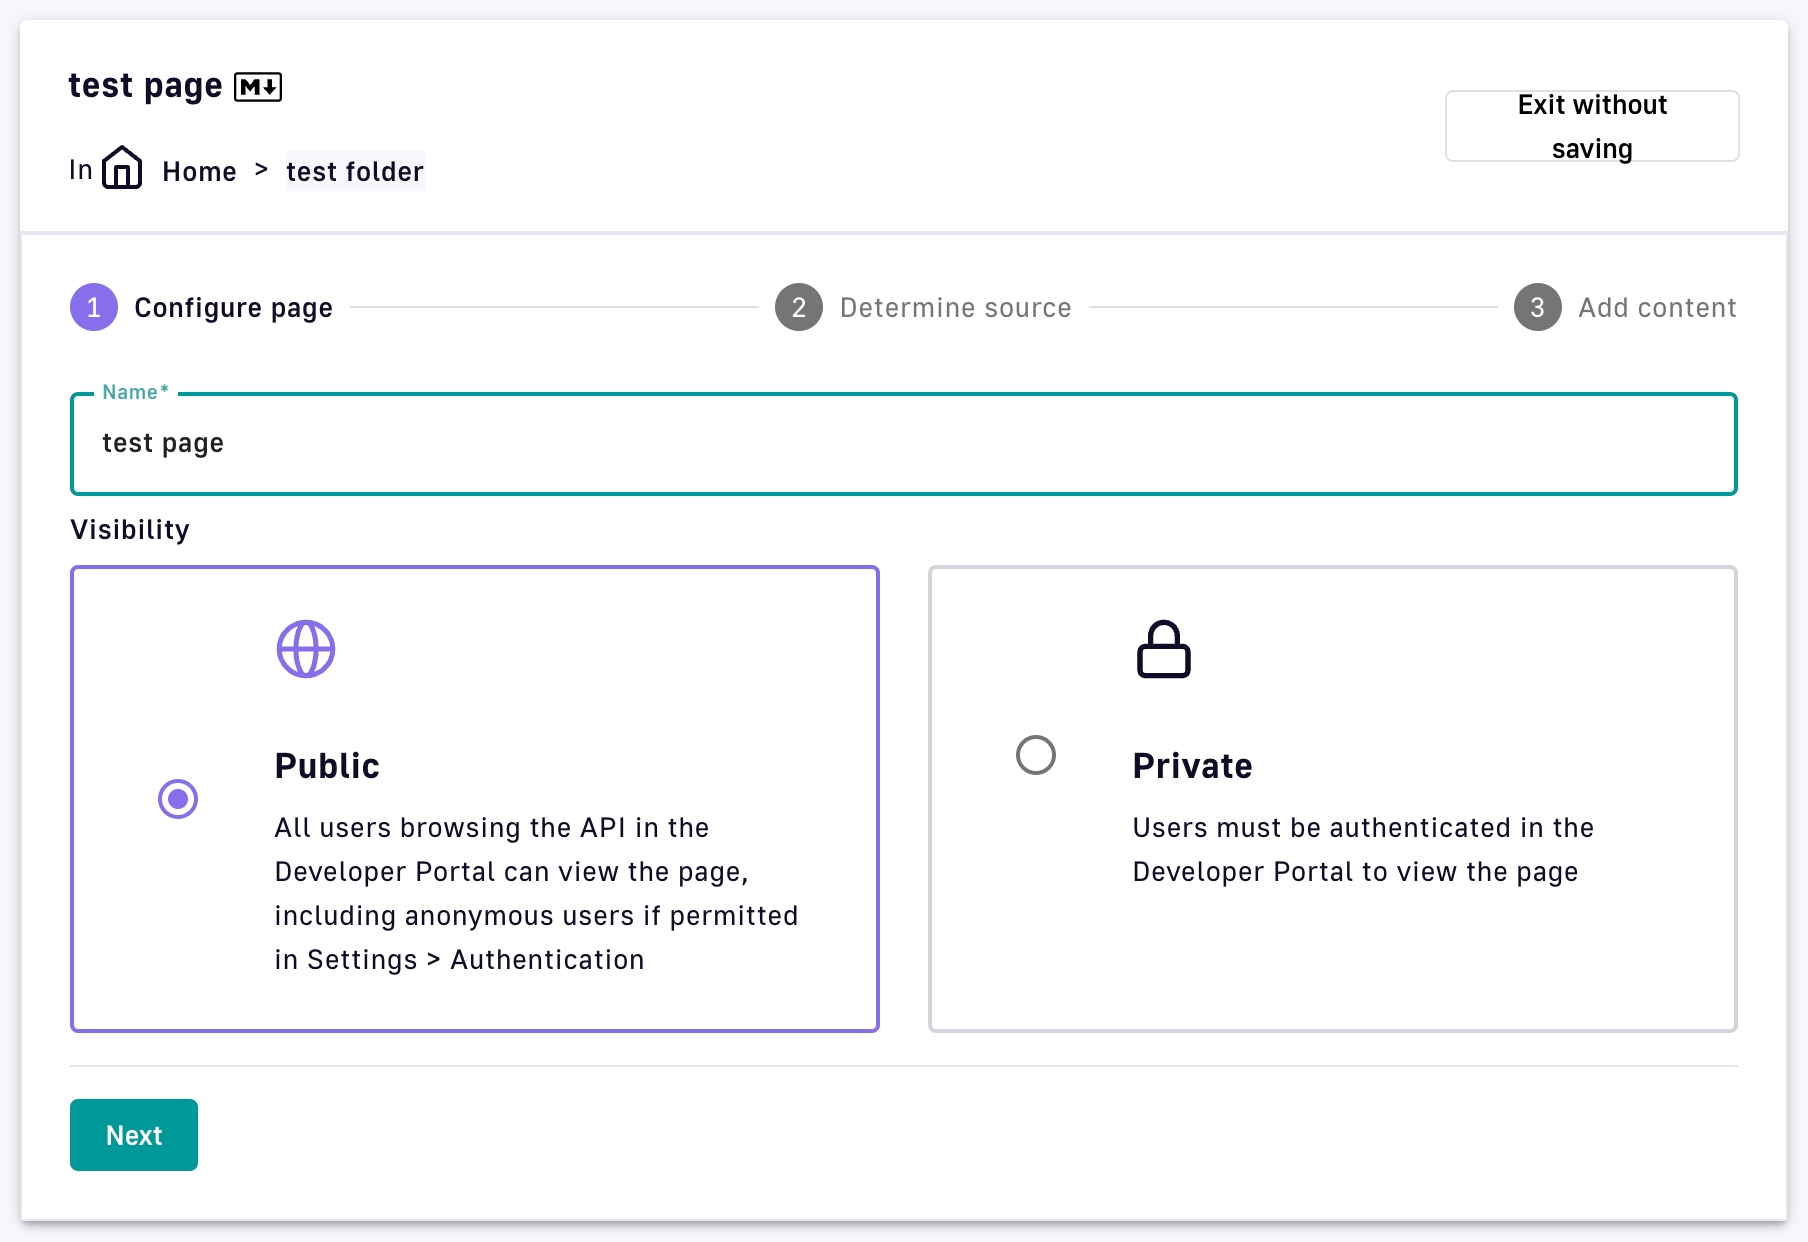Jump to the Determine source step label
This screenshot has height=1242, width=1808.
(955, 308)
